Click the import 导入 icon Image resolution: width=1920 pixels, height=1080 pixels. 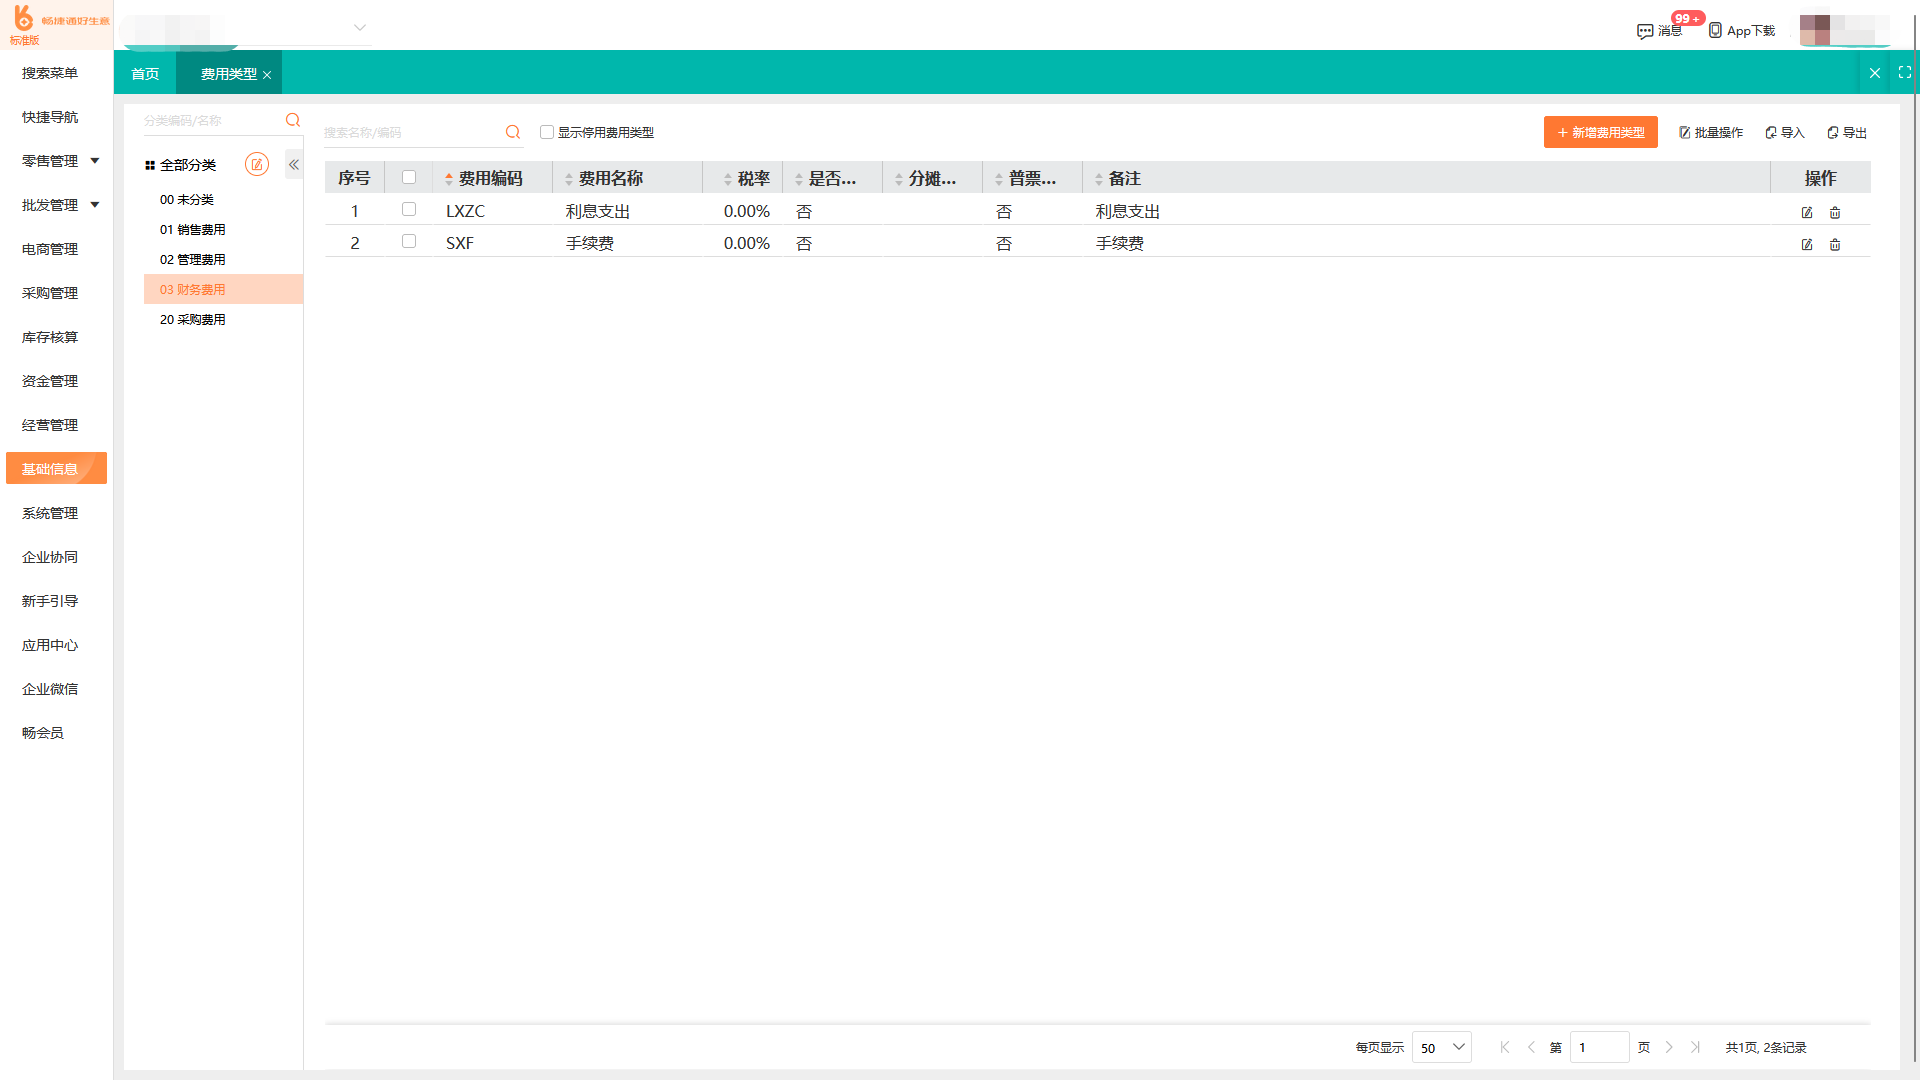1785,131
